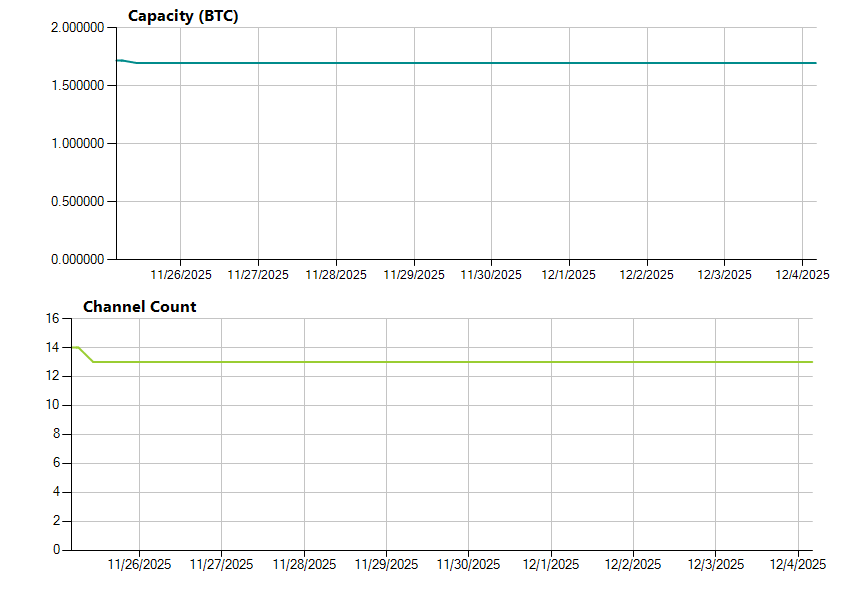Click the 0.500000 y-axis tick label
860x600 pixels.
coord(77,202)
